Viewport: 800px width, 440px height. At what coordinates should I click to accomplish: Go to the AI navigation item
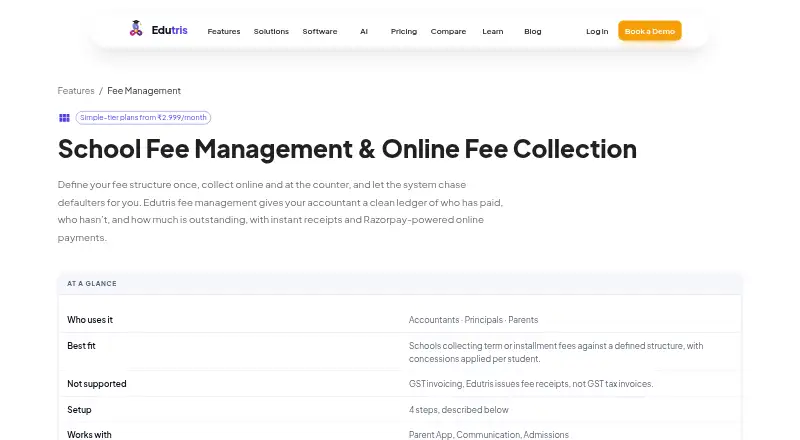(364, 31)
